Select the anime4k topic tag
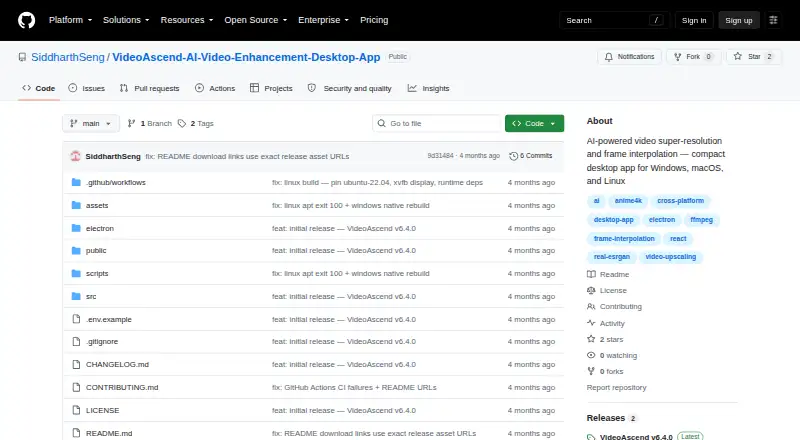 point(628,201)
